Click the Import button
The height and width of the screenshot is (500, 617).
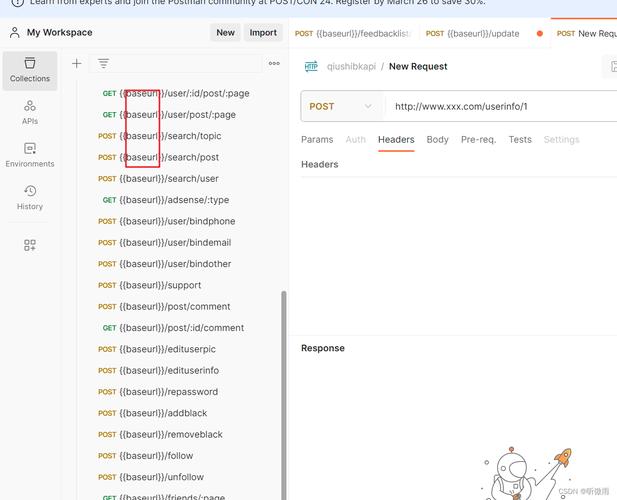(x=263, y=33)
